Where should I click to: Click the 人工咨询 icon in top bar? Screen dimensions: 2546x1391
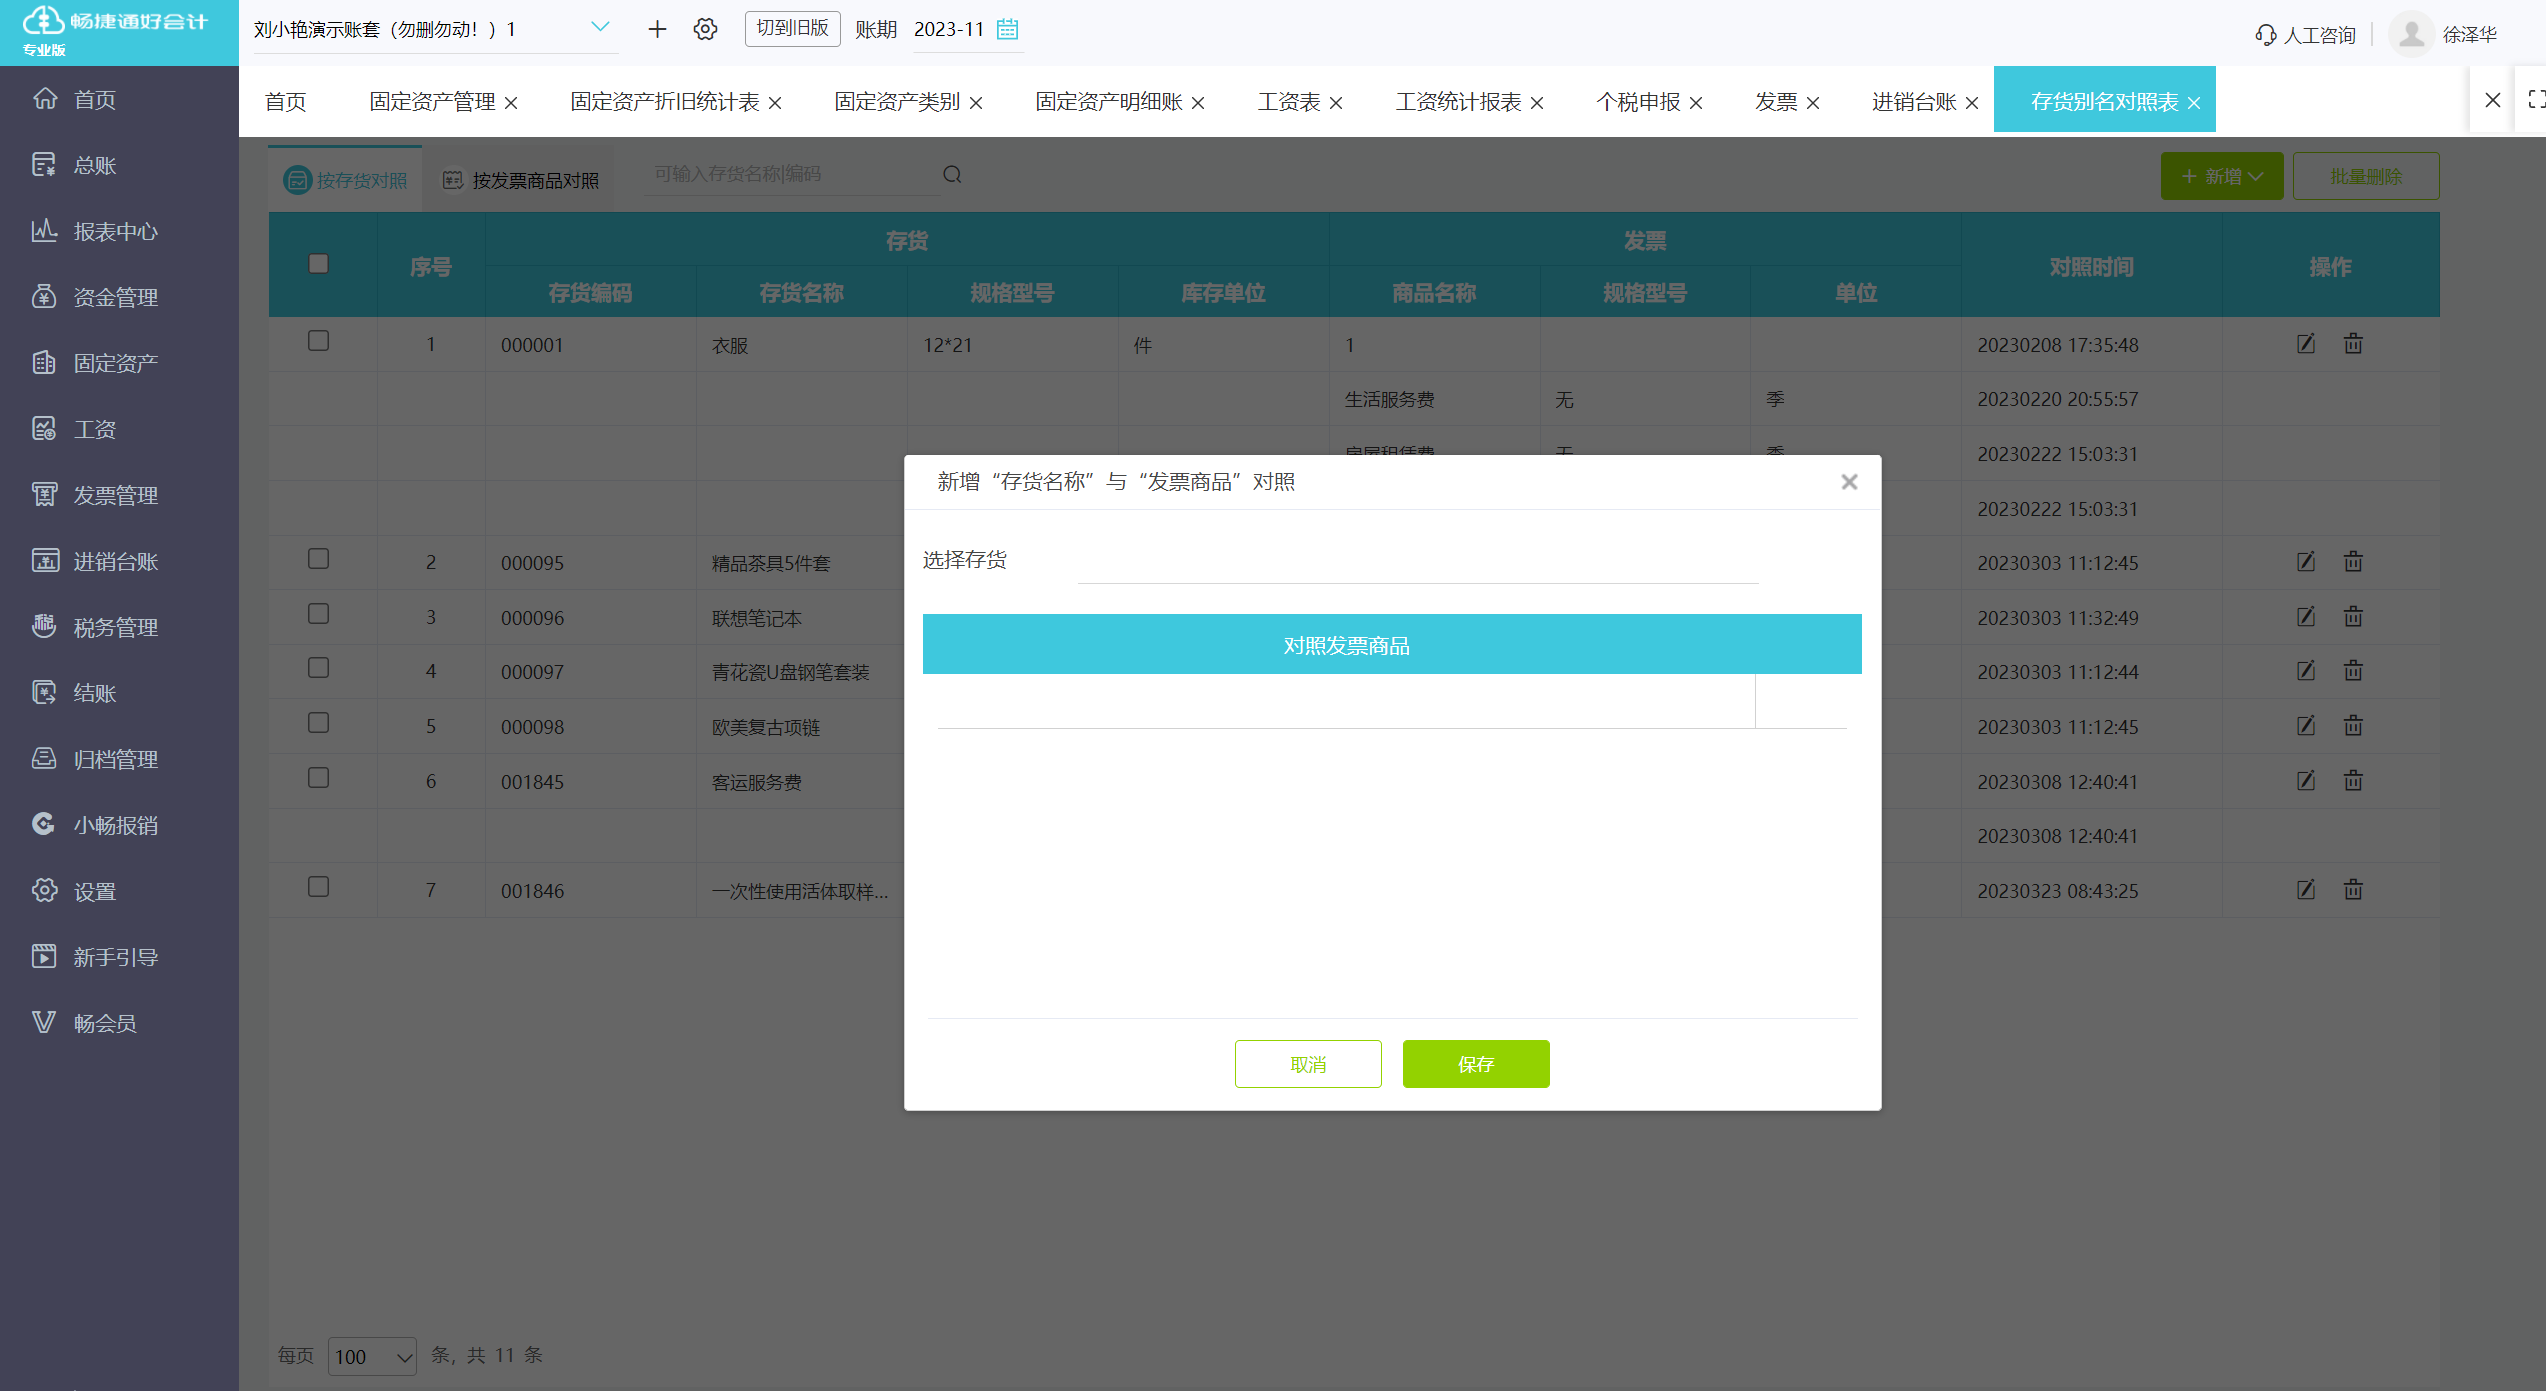coord(2279,34)
